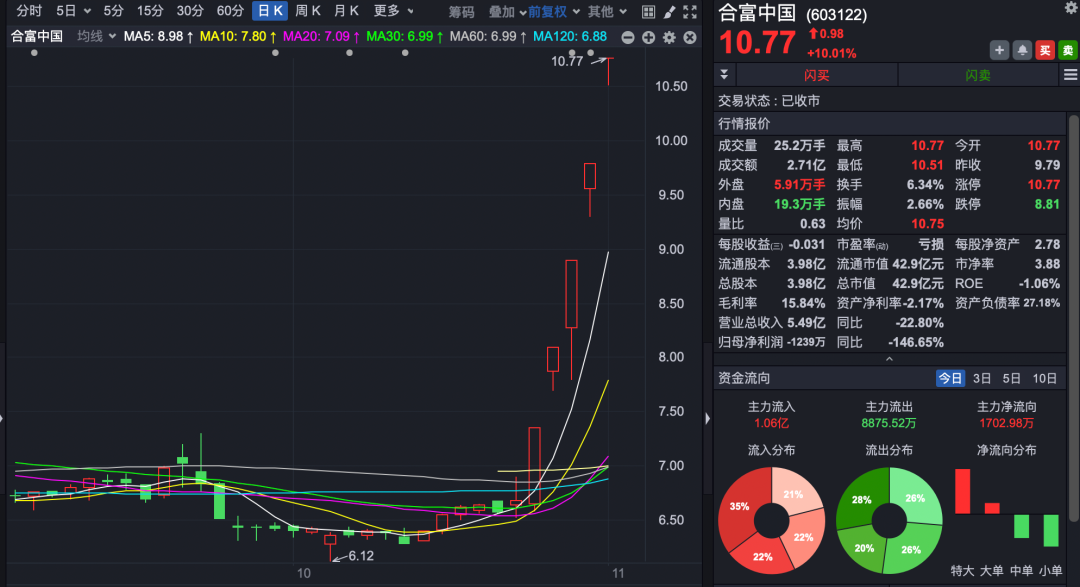
Task: Click the red 买 buy button
Action: [1044, 49]
